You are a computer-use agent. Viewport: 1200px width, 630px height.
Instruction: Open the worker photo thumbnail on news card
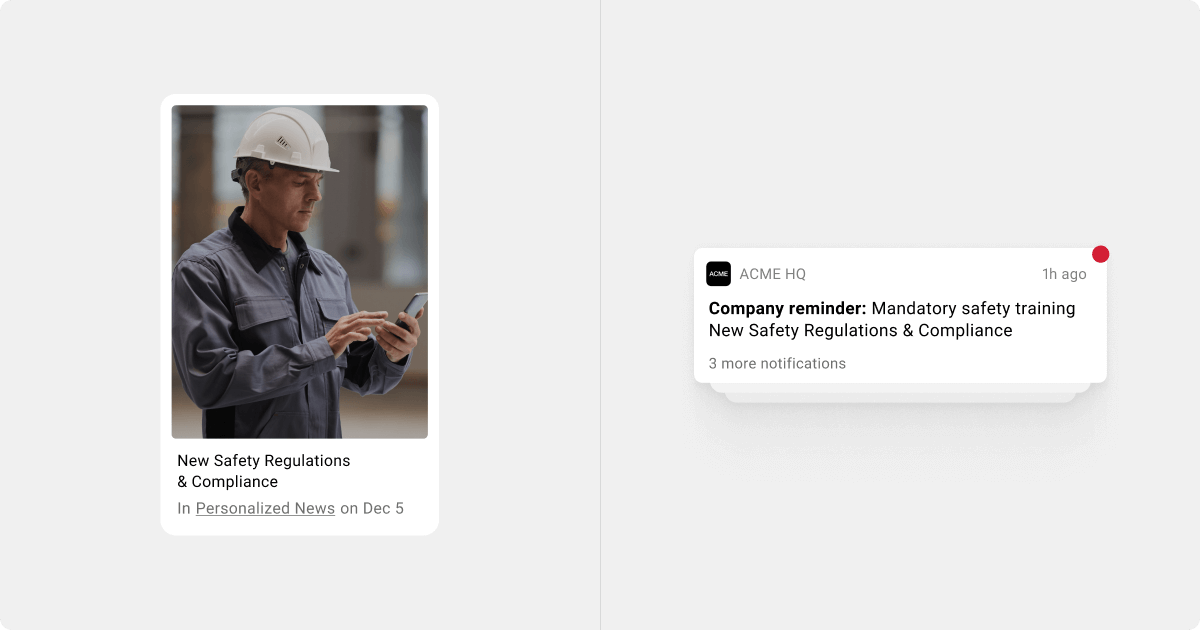[x=299, y=271]
